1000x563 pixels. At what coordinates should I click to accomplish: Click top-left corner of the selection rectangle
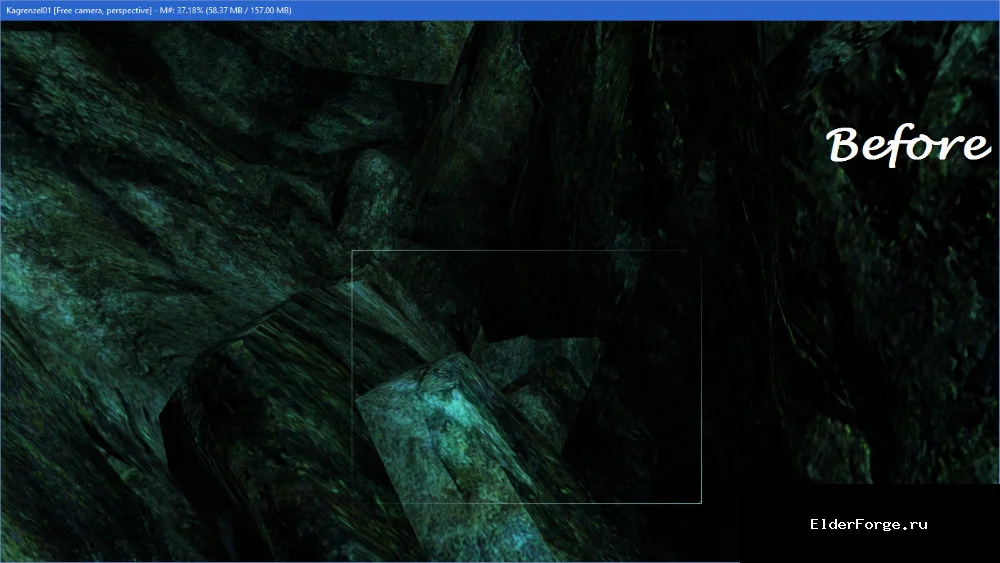pos(353,251)
